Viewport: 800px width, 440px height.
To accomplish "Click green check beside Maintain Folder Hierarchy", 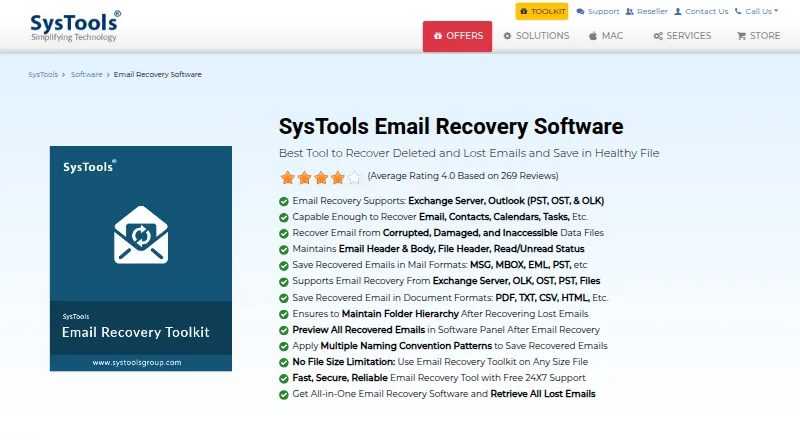I will [x=284, y=314].
